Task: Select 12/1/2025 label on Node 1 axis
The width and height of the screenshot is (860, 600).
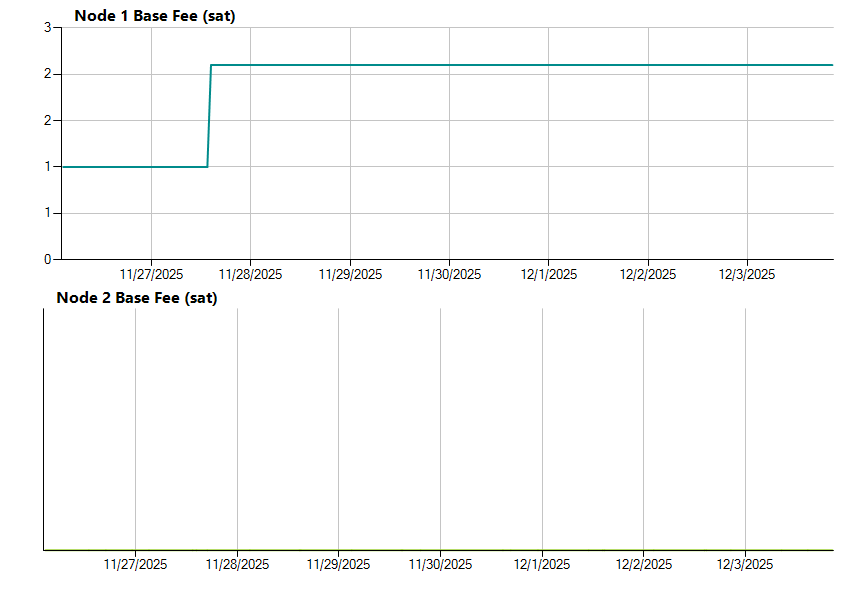Action: pos(548,274)
